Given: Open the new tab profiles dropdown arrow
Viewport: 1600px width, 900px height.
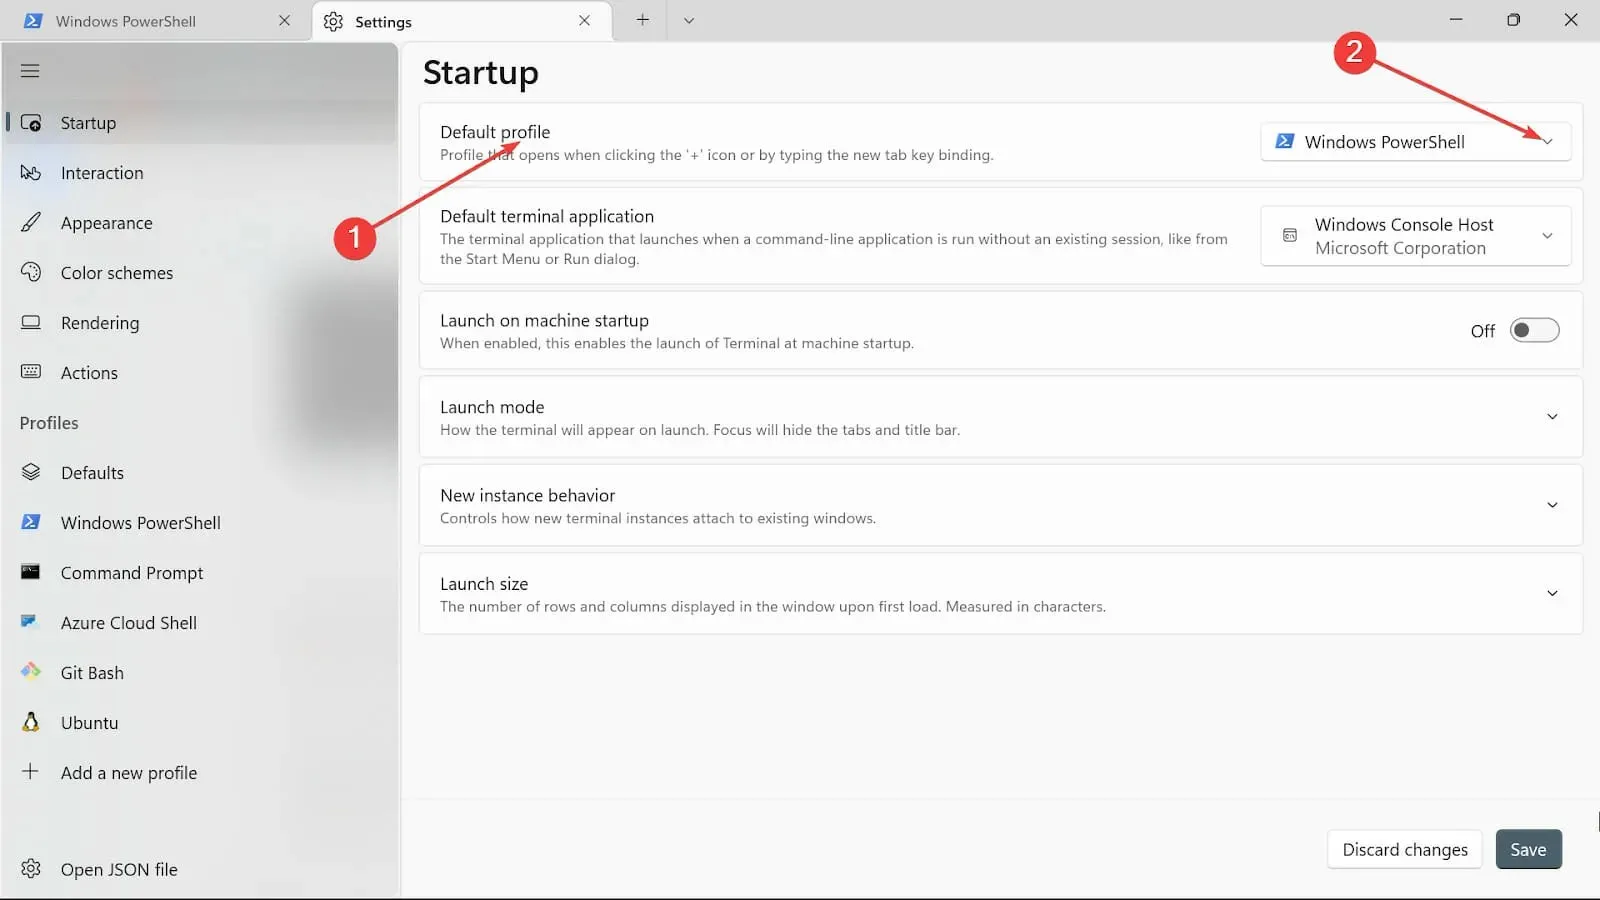Looking at the screenshot, I should [689, 20].
